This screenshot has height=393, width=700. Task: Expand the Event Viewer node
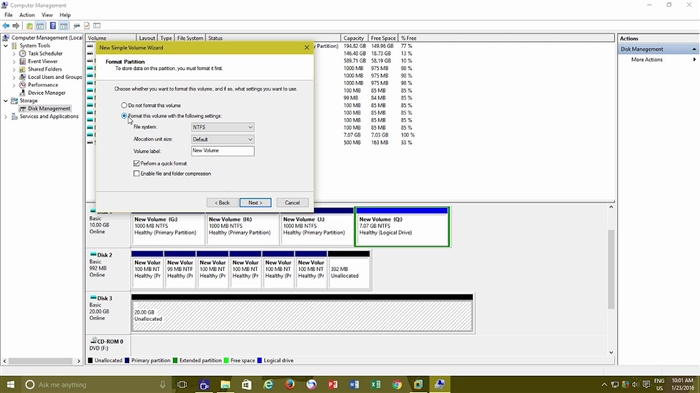14,61
